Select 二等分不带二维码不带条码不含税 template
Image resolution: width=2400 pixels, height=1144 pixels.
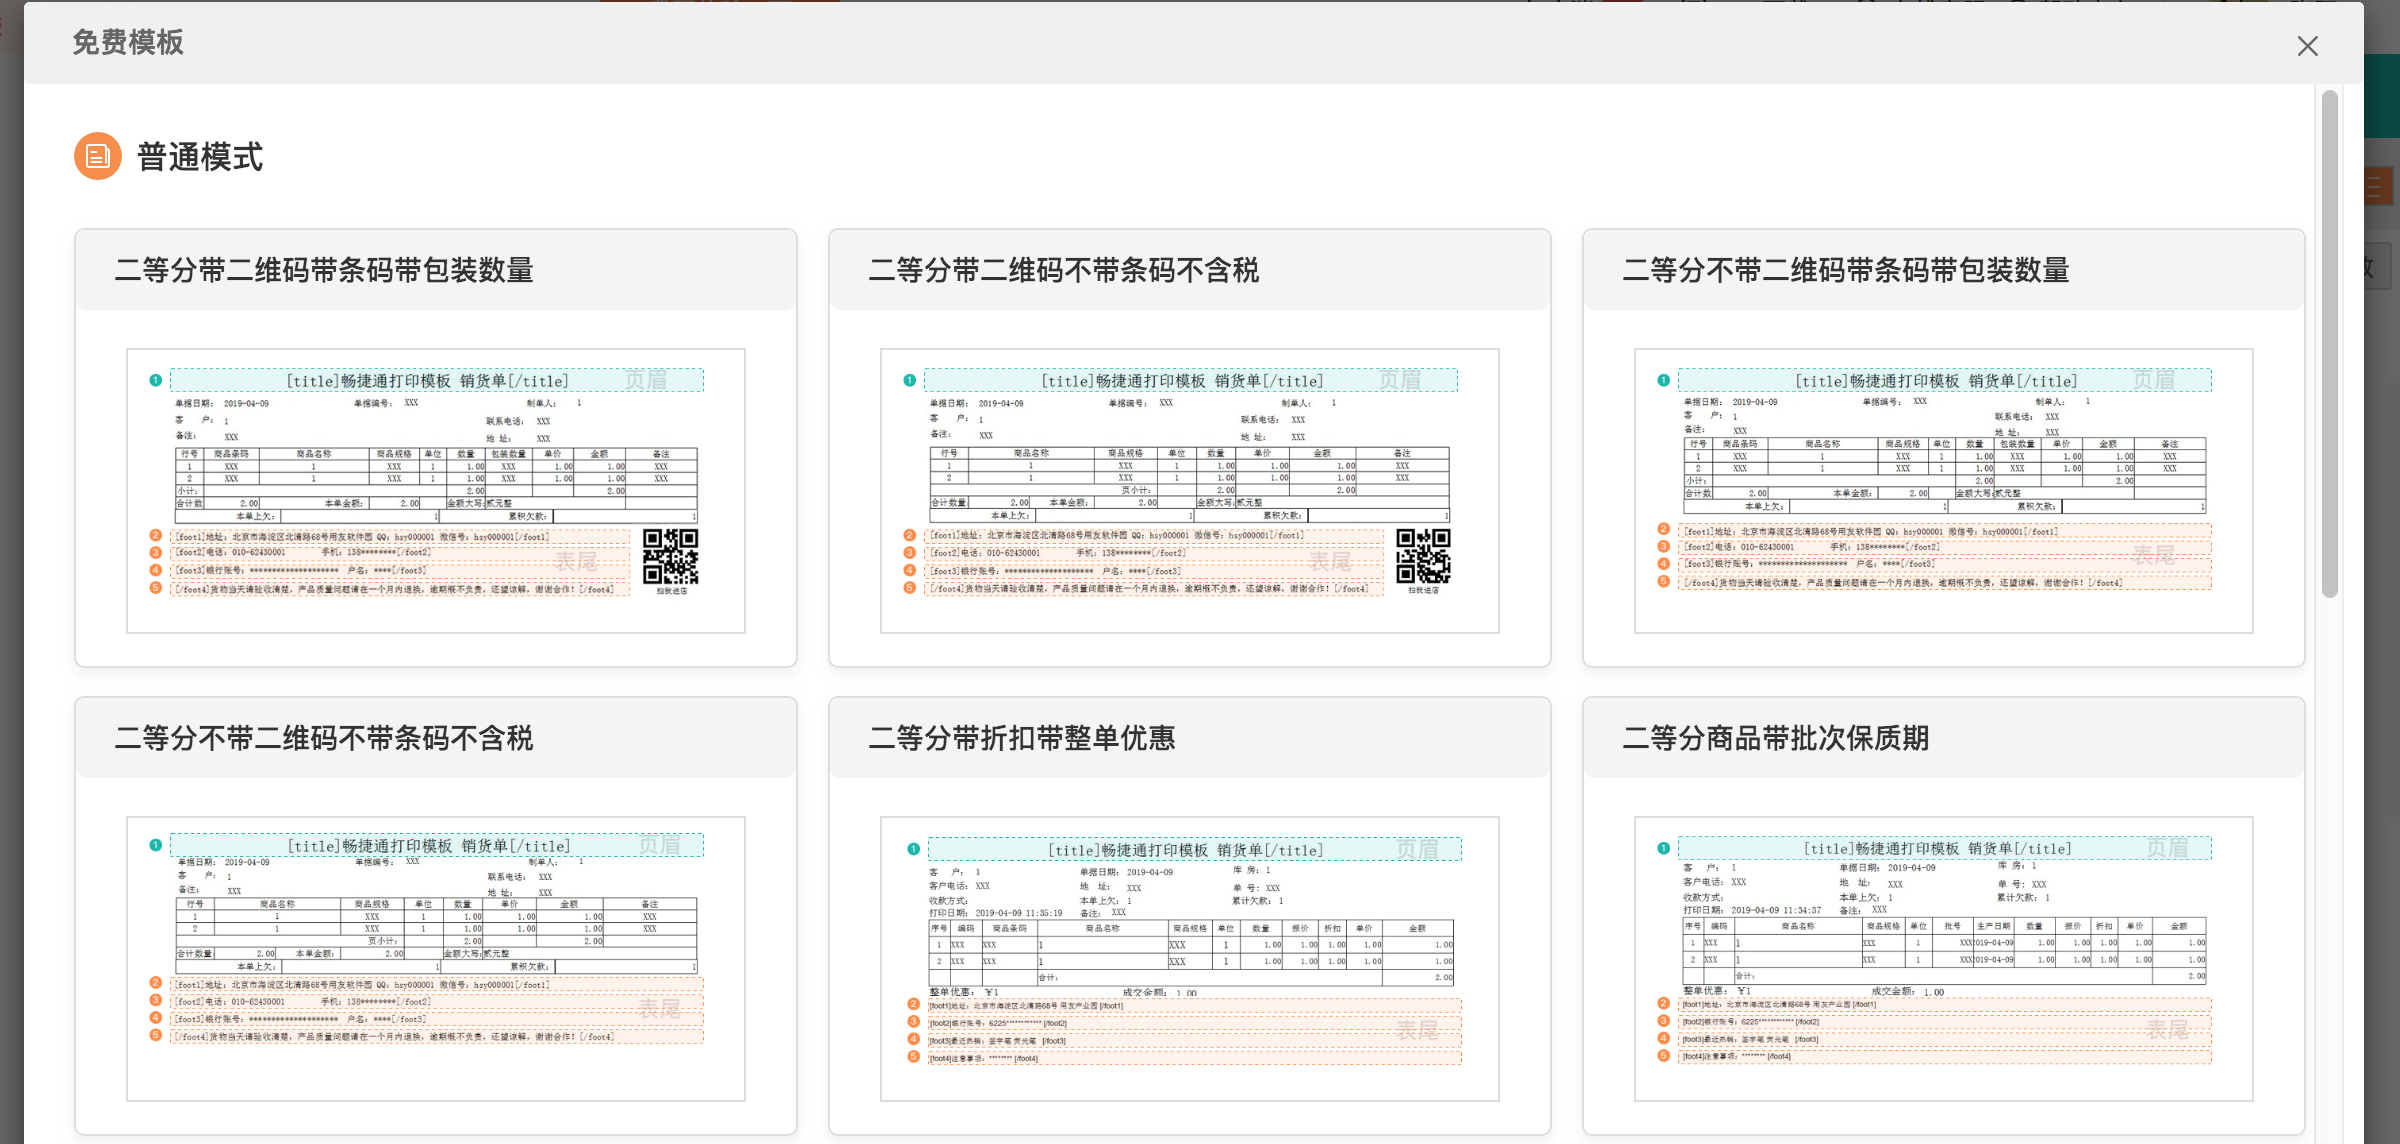tap(436, 904)
